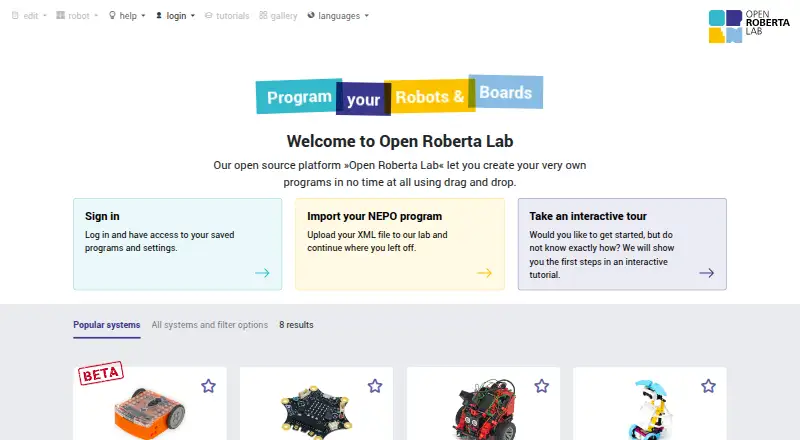Viewport: 800px width, 440px height.
Task: Favorite the red fischertechnik robot
Action: pos(542,386)
